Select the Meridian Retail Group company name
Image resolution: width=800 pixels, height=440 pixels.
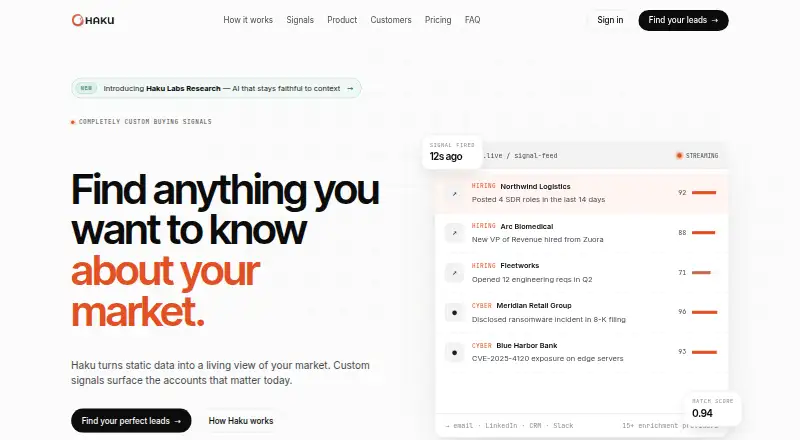[534, 305]
